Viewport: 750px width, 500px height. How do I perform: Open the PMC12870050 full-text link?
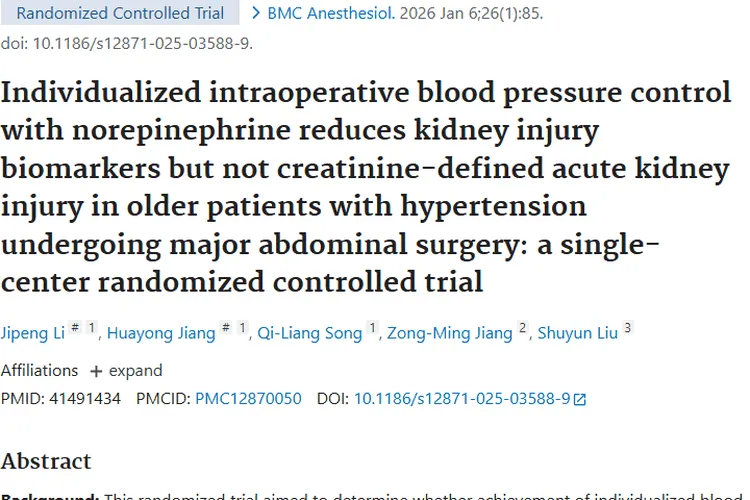coord(248,399)
